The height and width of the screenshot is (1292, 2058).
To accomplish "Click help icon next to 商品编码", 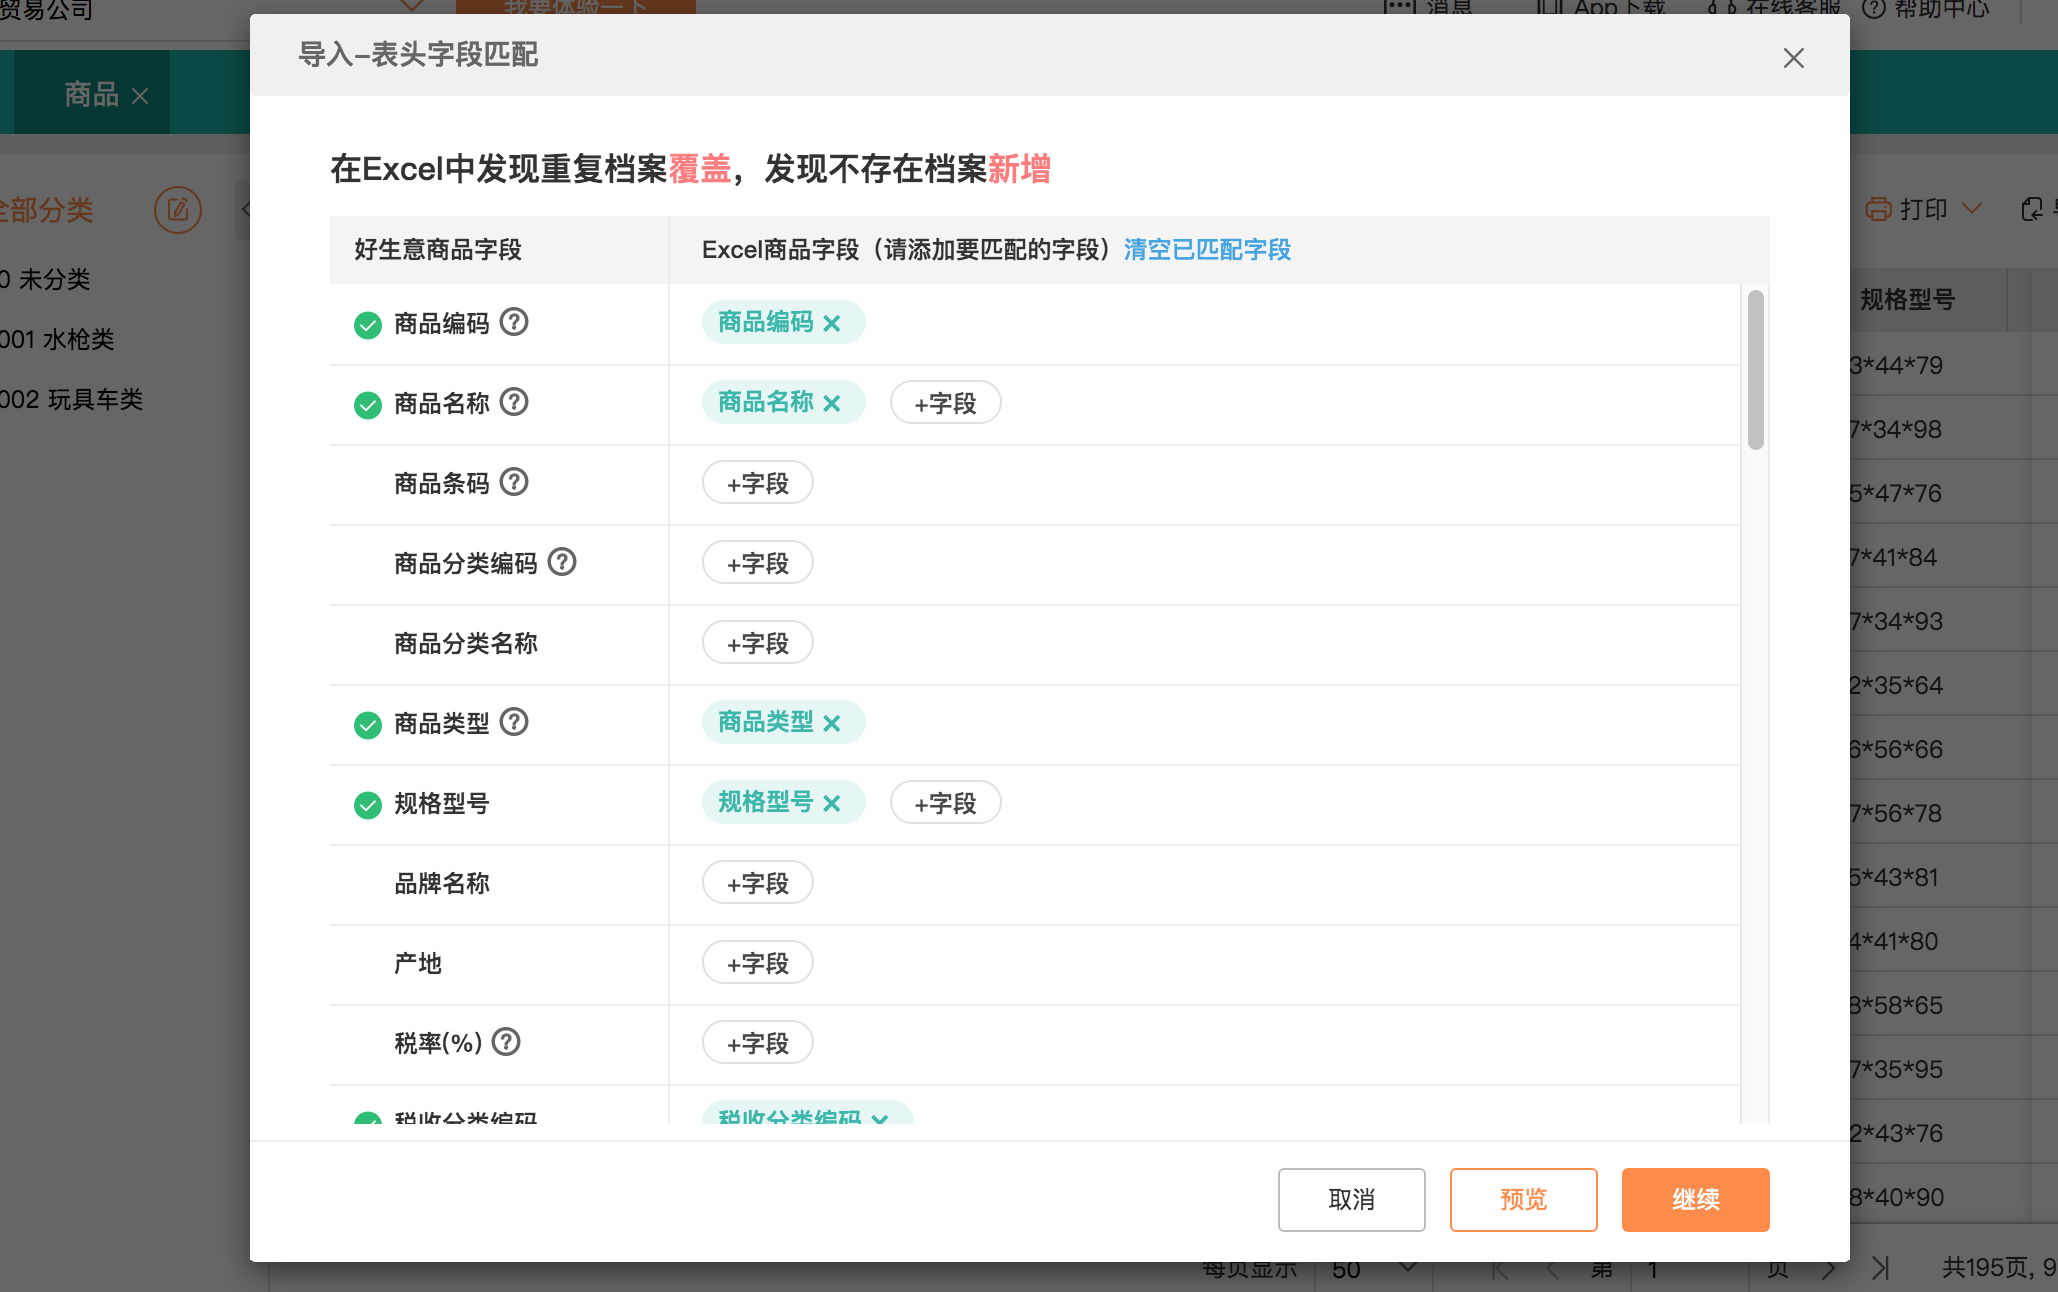I will tap(515, 322).
